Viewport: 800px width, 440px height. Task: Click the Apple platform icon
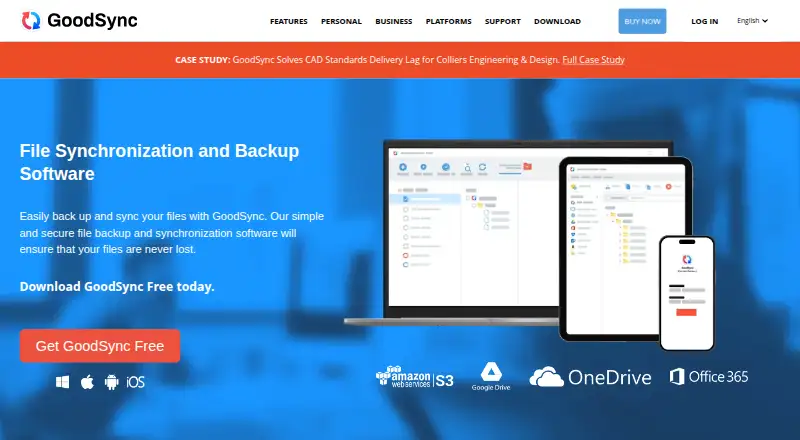coord(87,382)
